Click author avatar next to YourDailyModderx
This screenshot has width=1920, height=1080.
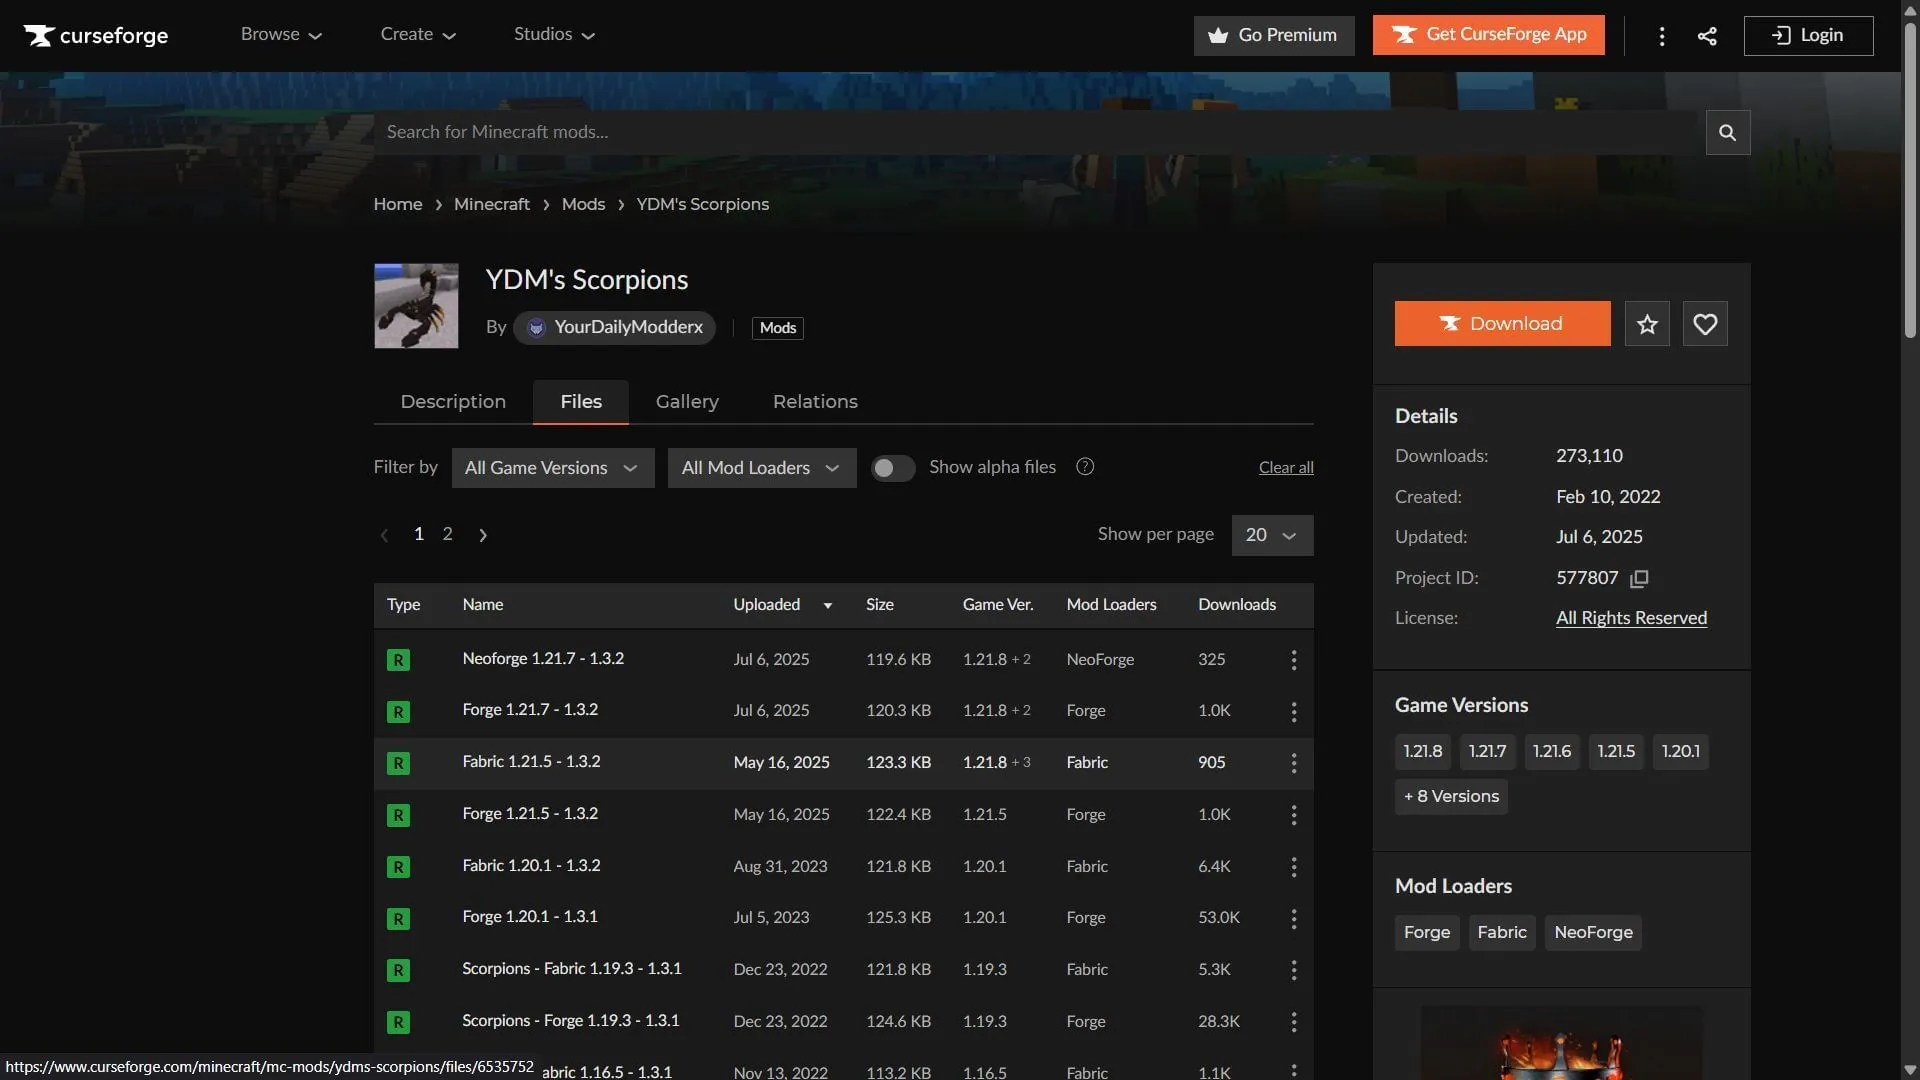point(536,328)
